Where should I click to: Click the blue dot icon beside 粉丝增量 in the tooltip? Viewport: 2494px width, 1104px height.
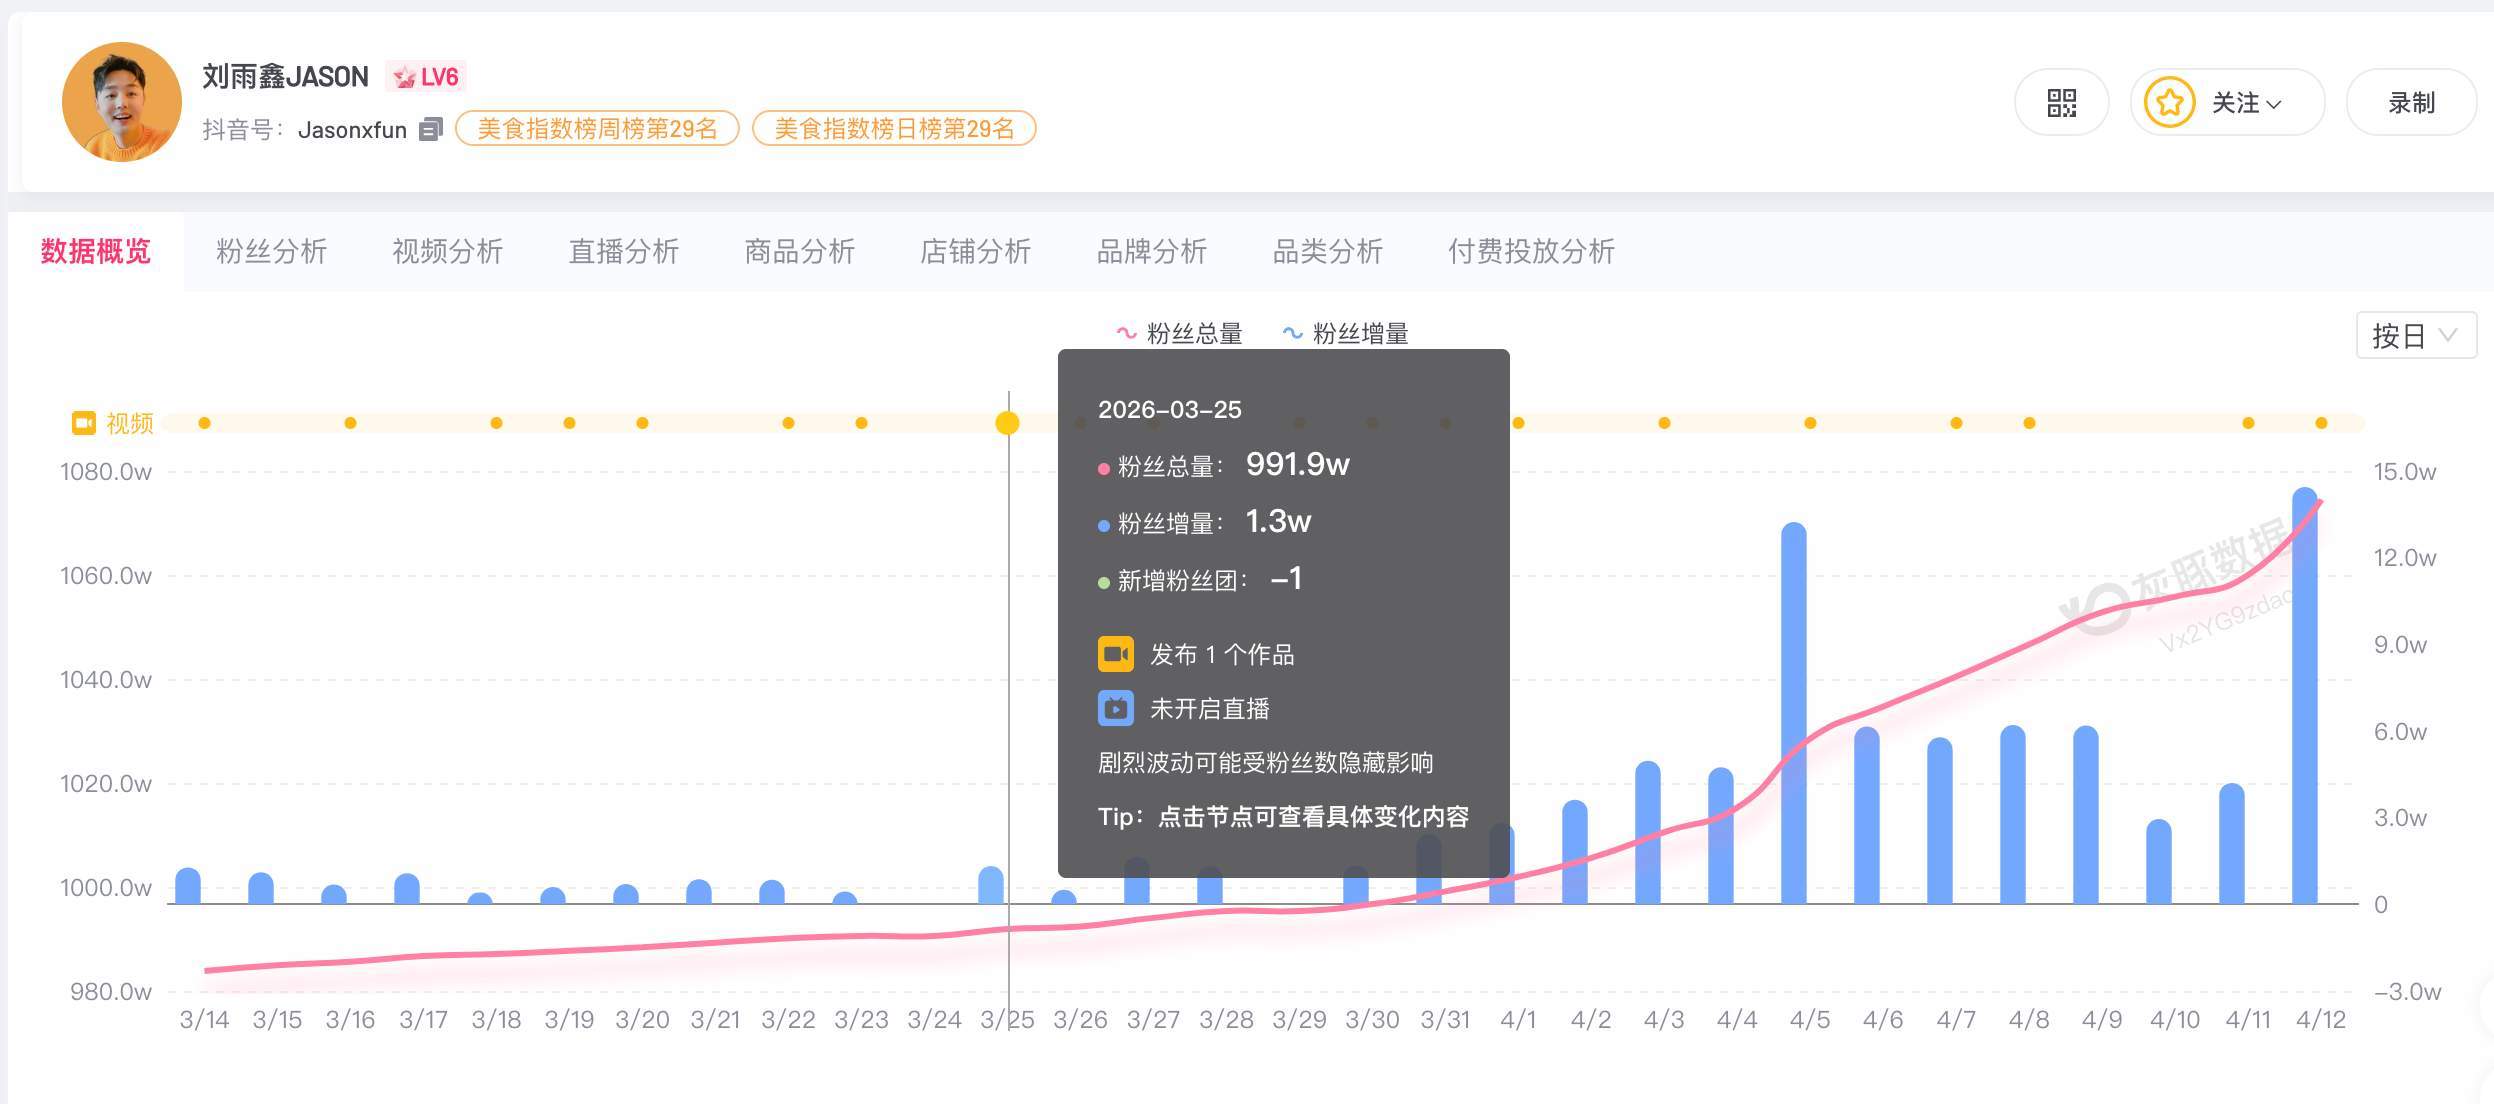click(x=1103, y=523)
